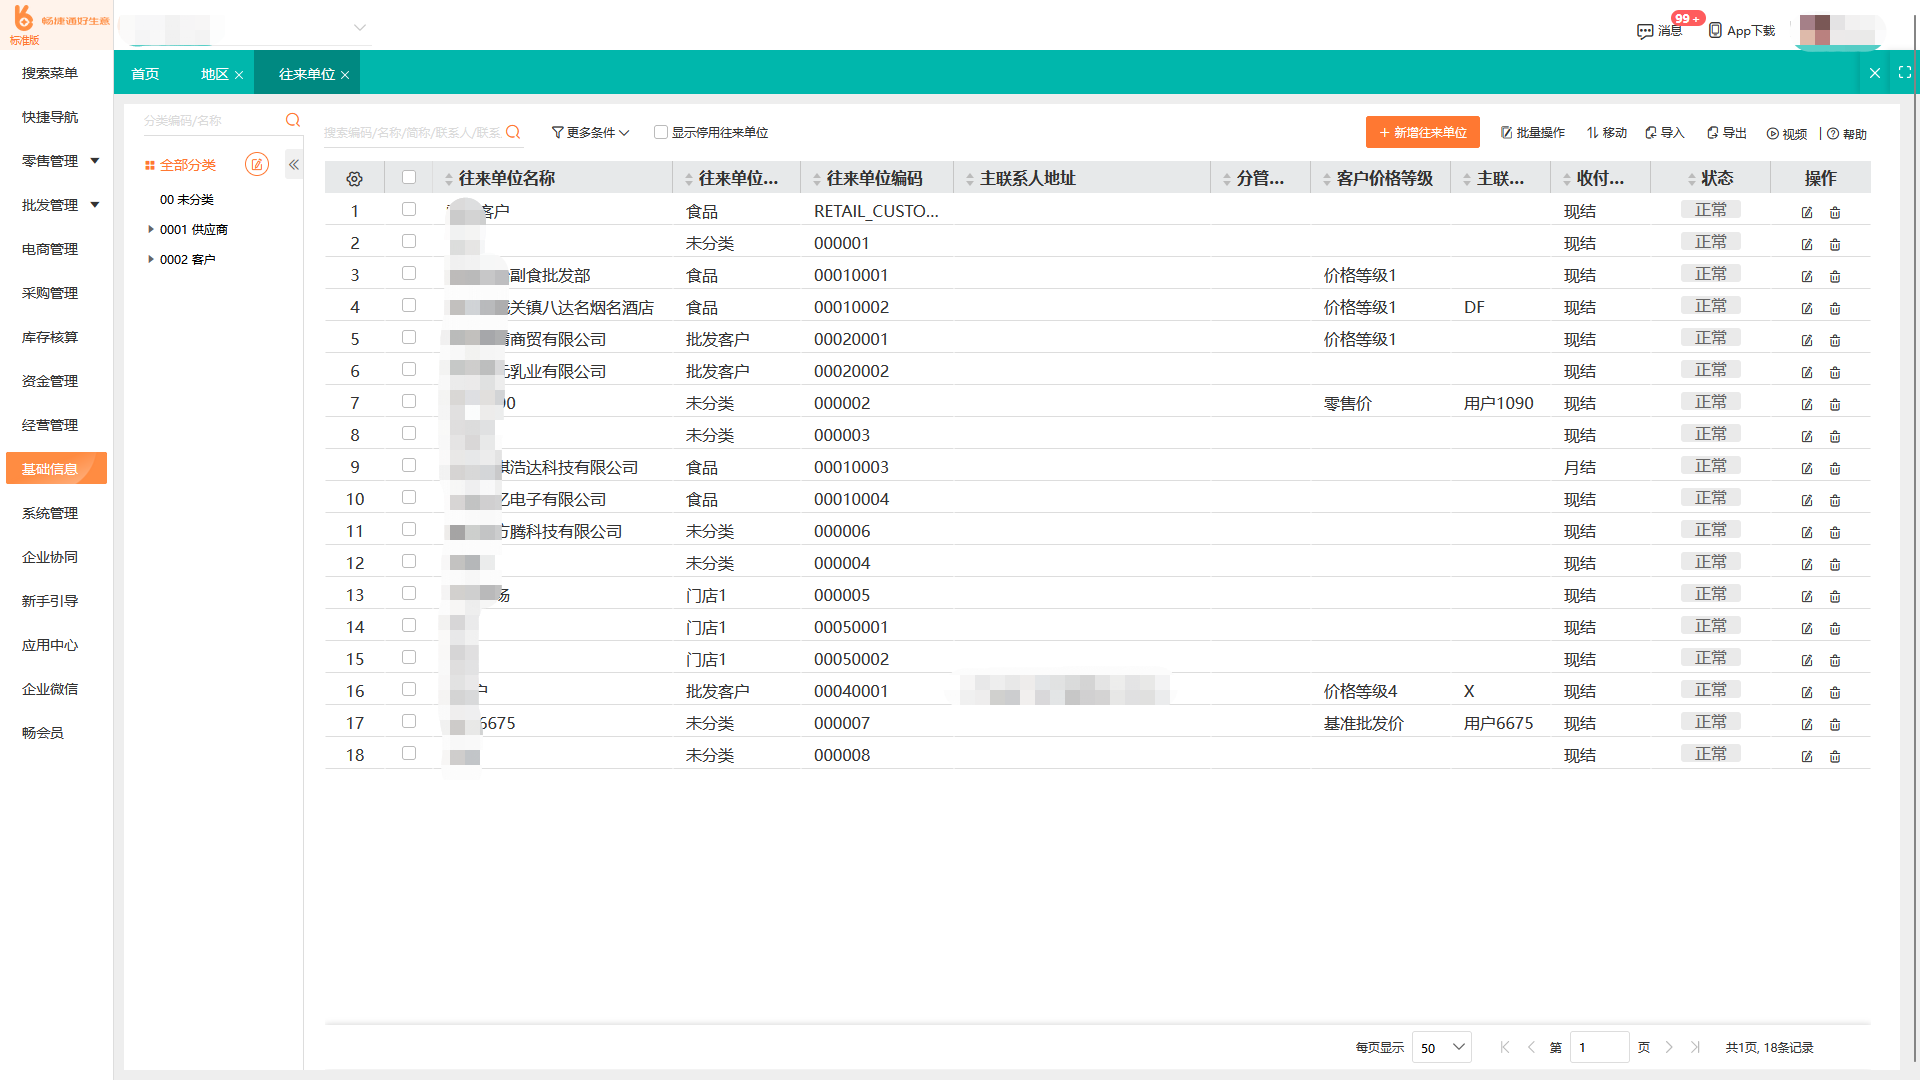This screenshot has width=1920, height=1080.
Task: Select page size 50 dropdown
Action: click(x=1439, y=1048)
